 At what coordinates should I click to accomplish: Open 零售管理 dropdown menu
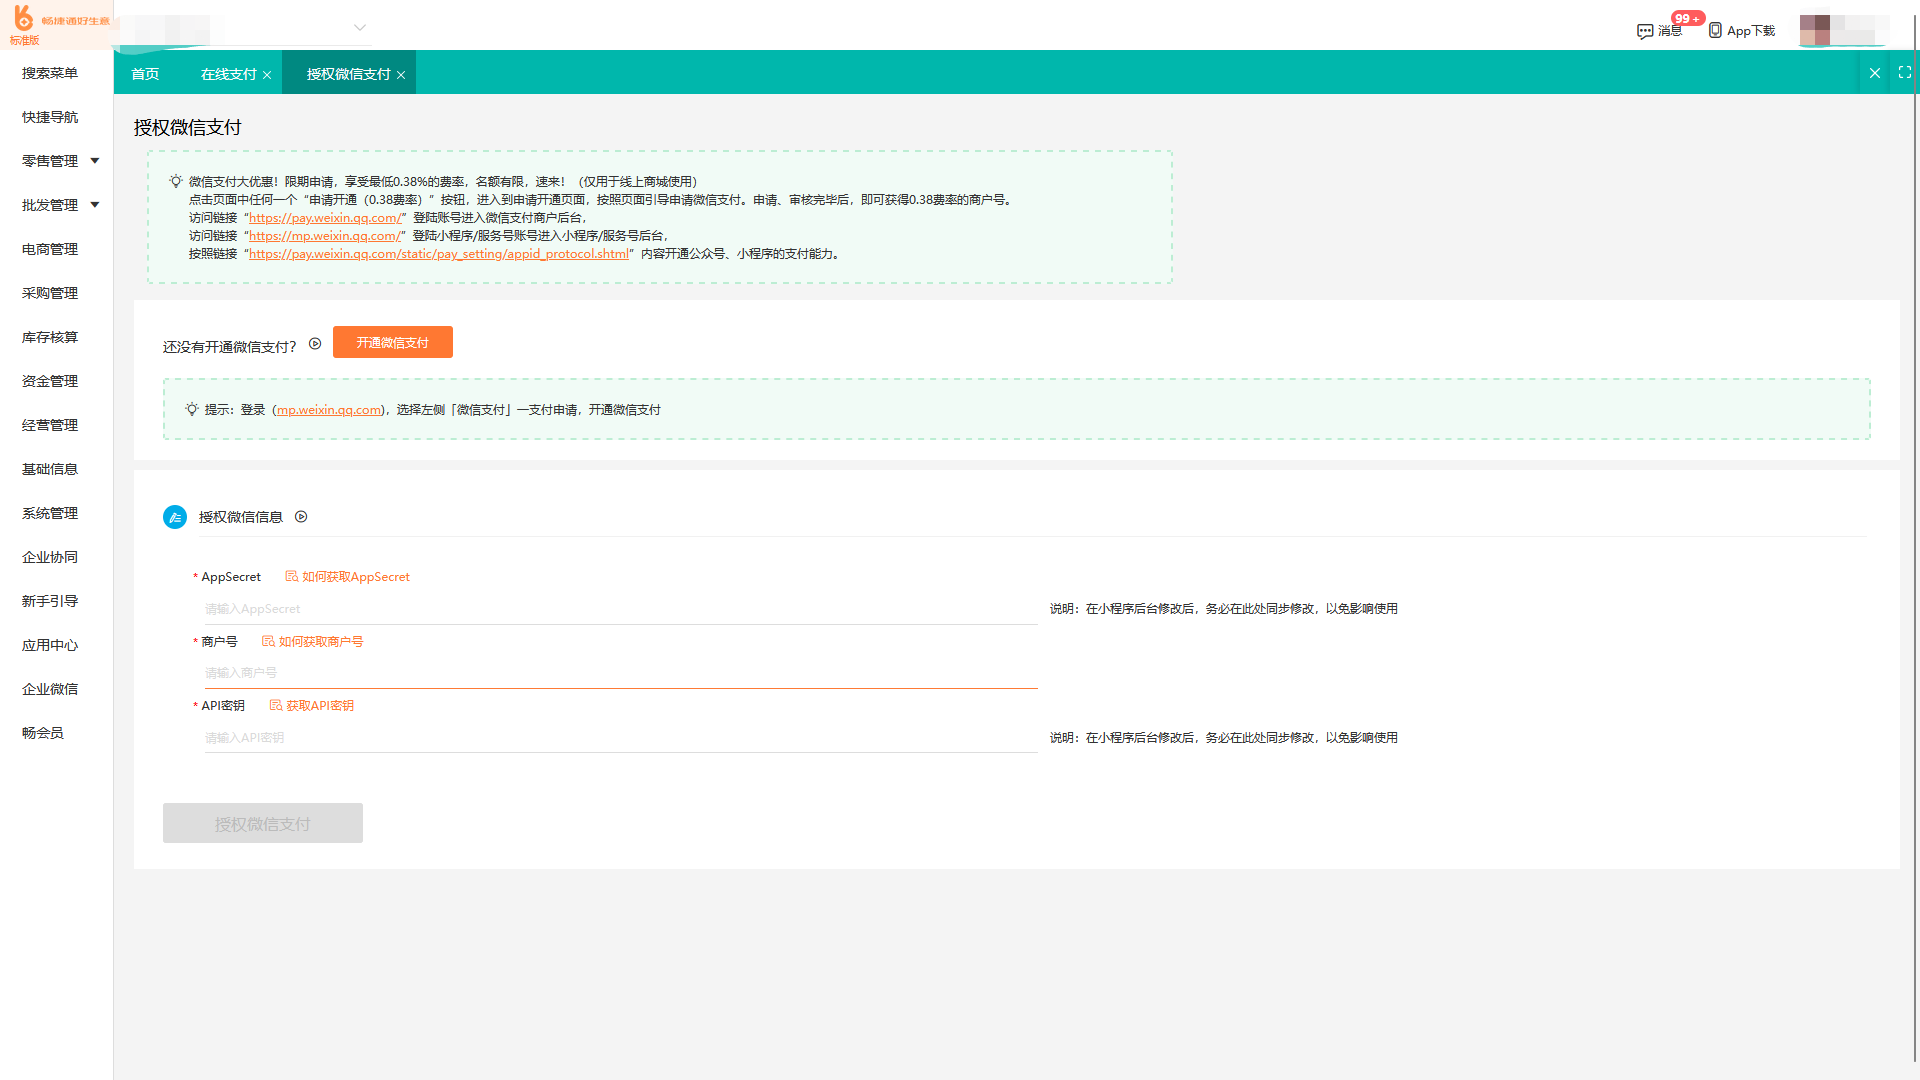pyautogui.click(x=57, y=161)
